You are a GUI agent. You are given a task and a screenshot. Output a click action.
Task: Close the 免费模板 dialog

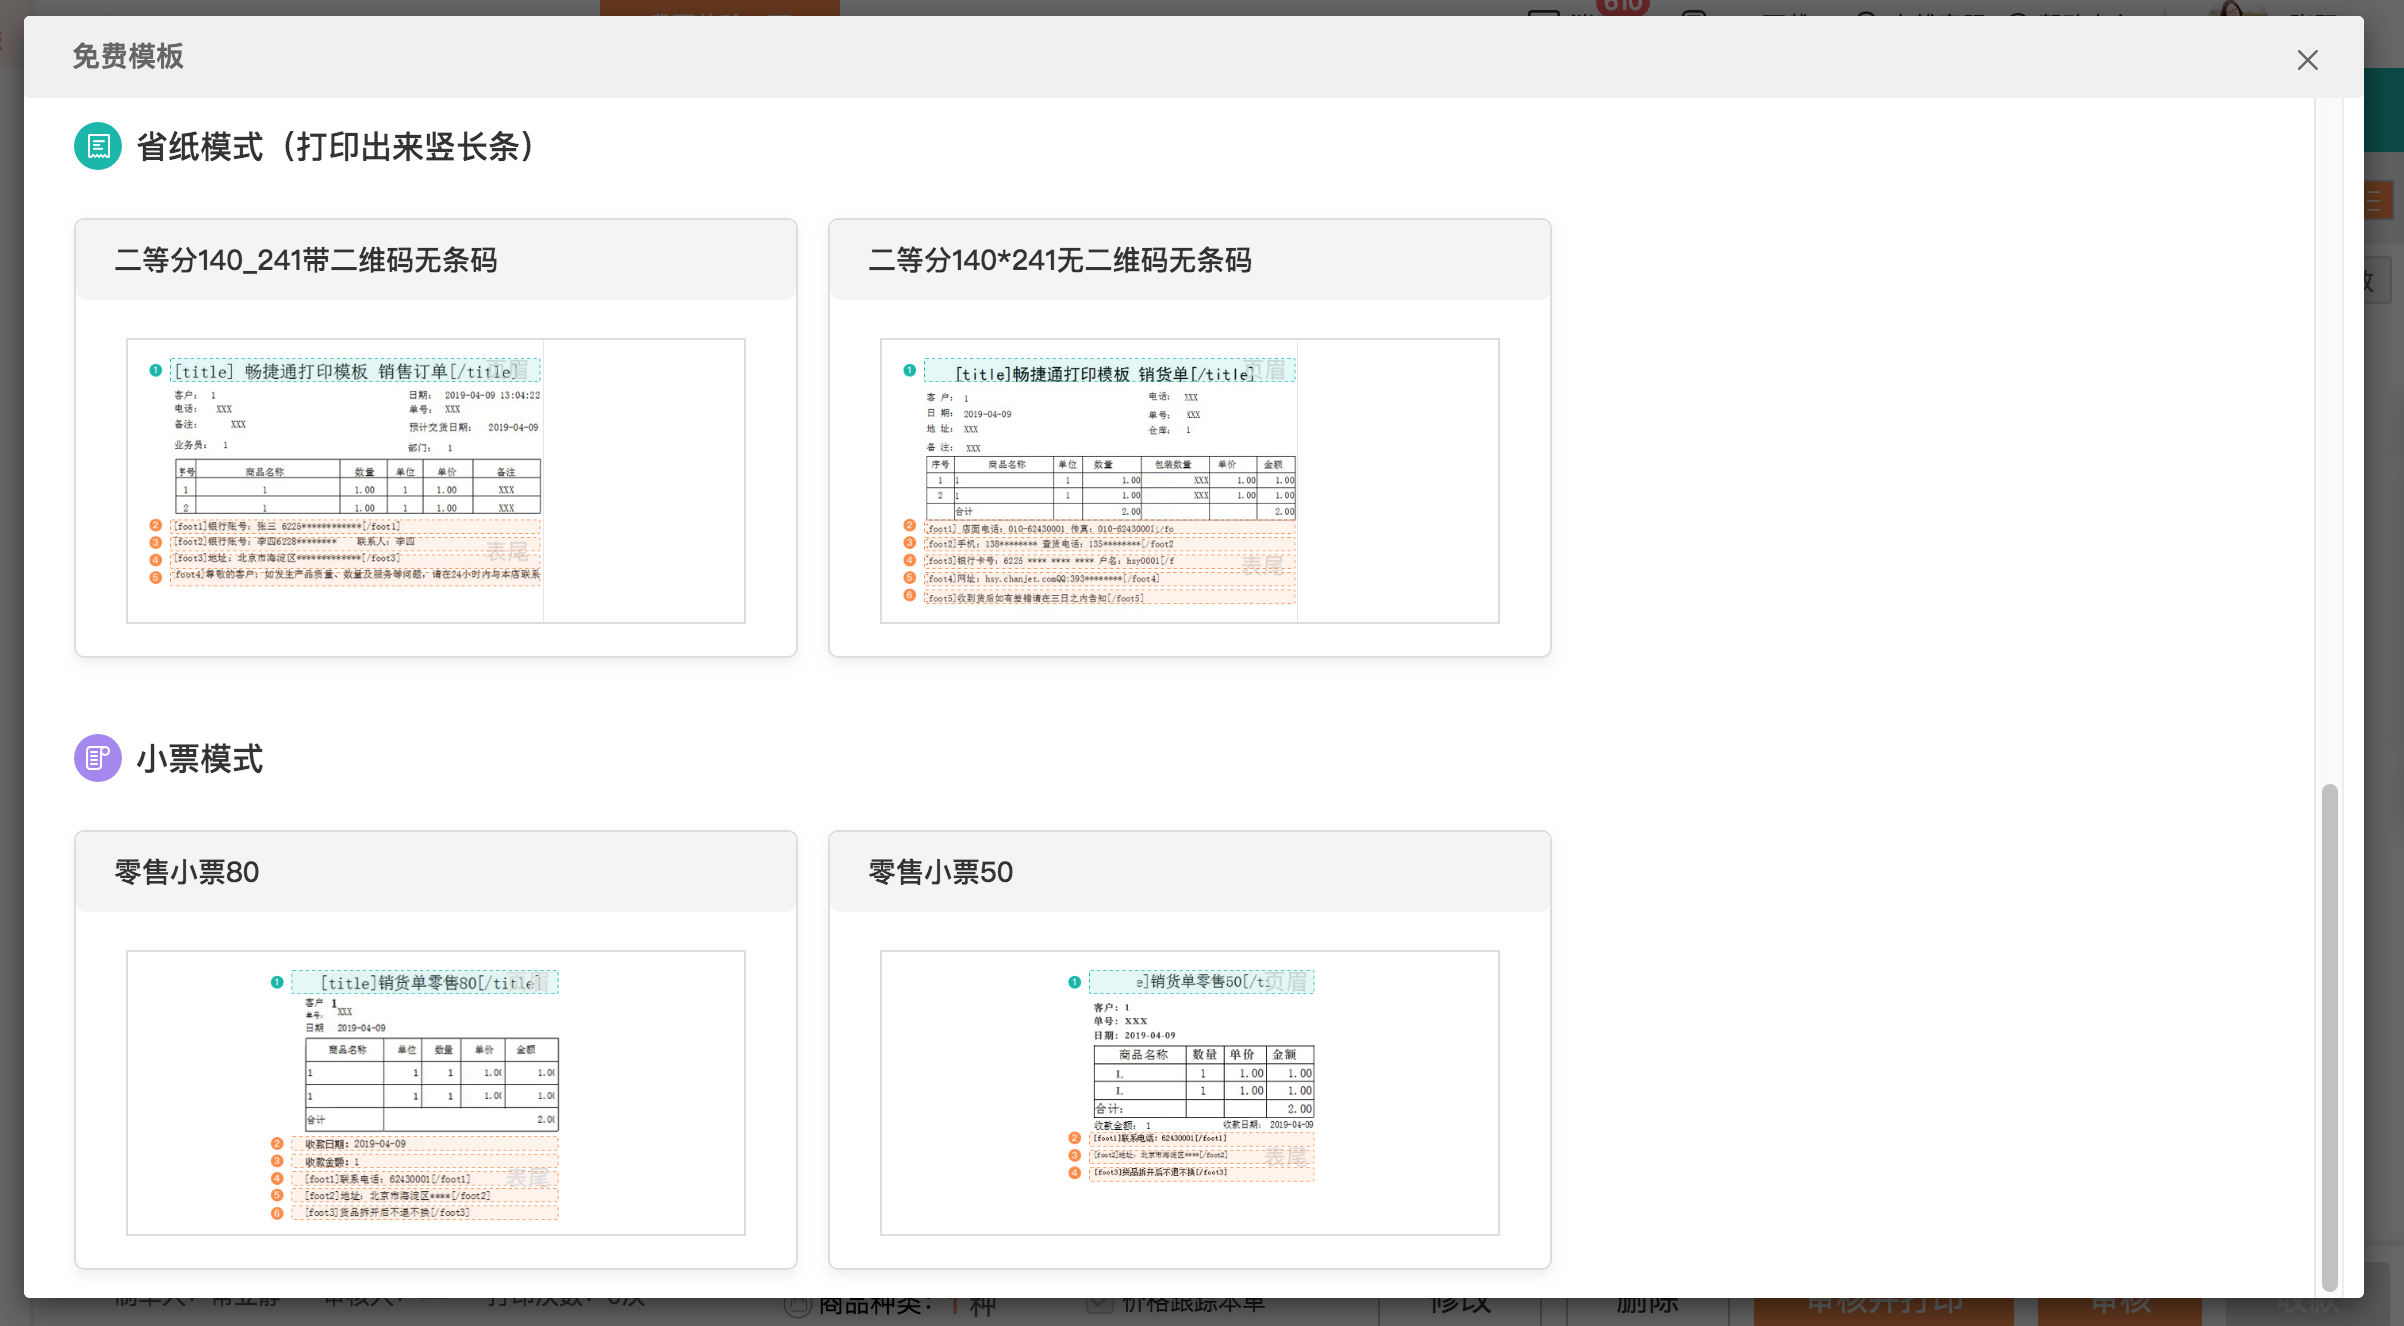2308,60
